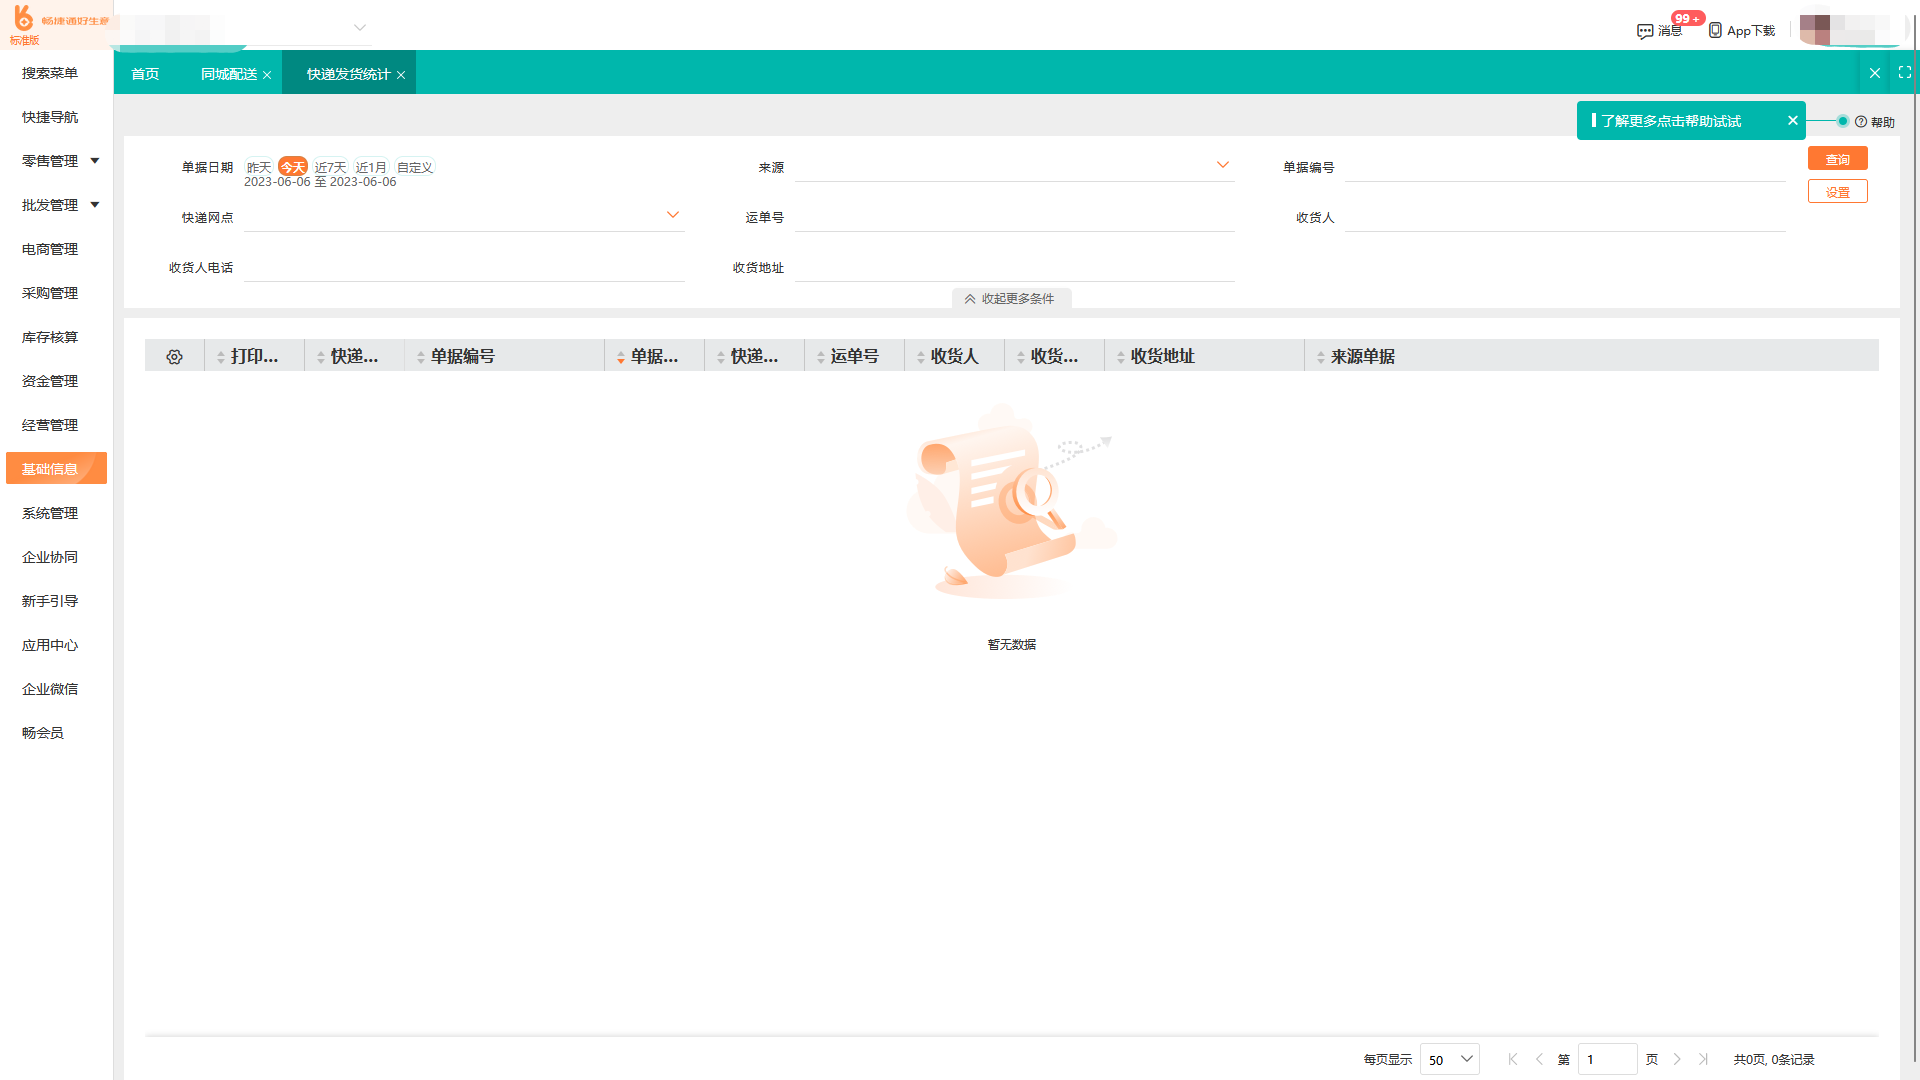Screen dimensions: 1920x1080
Task: Click the table settings gear icon
Action: click(x=173, y=355)
